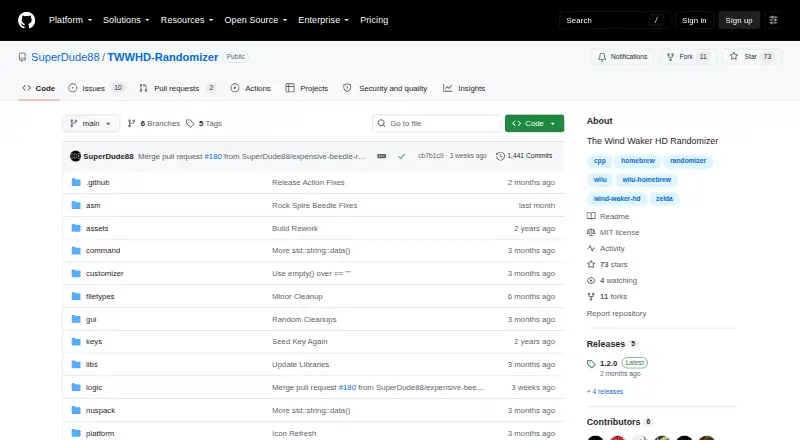Image resolution: width=800 pixels, height=440 pixels.
Task: Click the SuperDude88 commit author avatar
Action: click(76, 156)
